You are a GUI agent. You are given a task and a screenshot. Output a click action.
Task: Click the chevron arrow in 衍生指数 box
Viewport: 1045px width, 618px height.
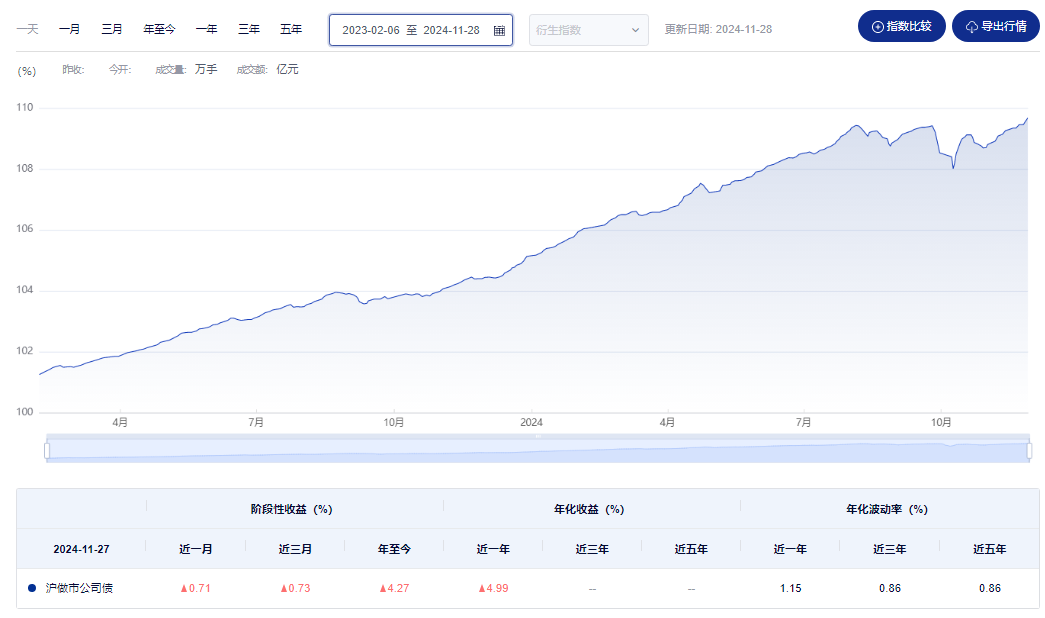(635, 30)
